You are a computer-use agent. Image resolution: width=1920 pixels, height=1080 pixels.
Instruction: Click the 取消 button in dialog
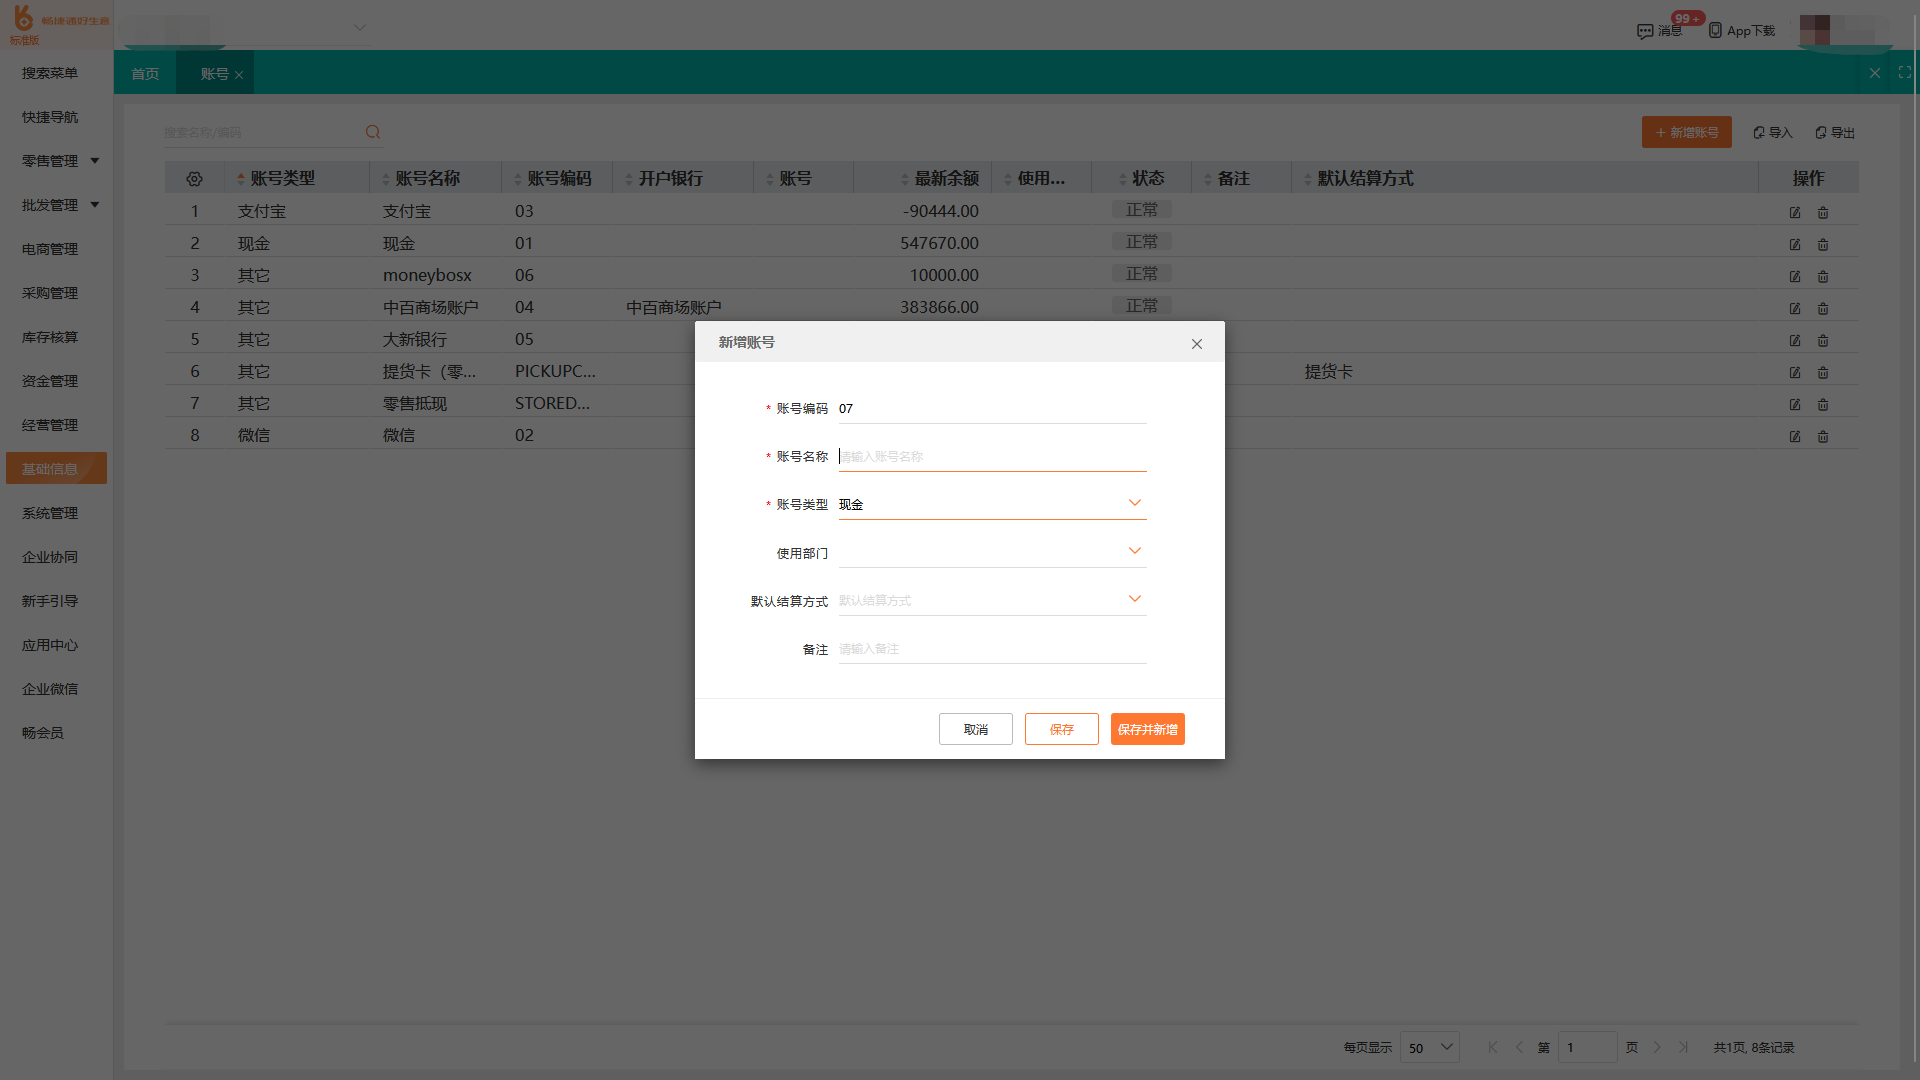976,729
